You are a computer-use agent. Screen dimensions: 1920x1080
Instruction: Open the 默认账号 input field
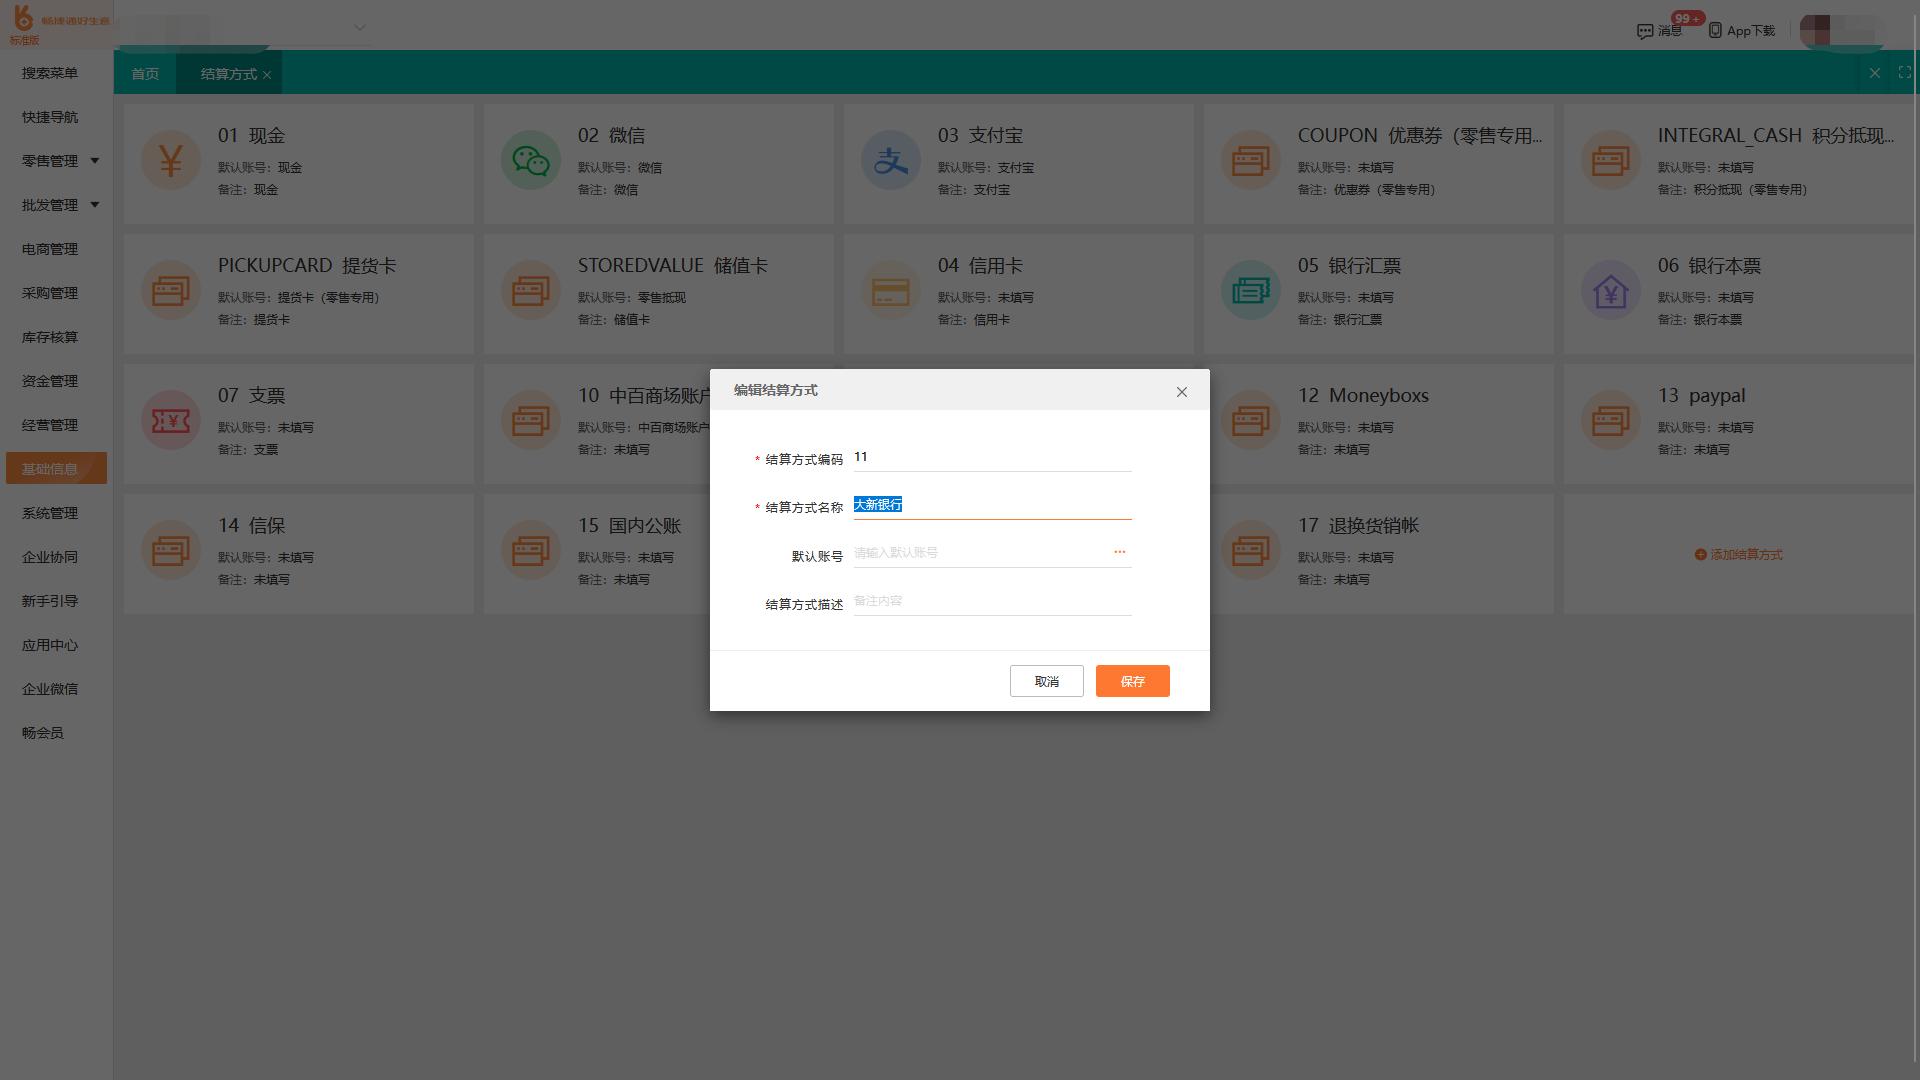click(980, 553)
